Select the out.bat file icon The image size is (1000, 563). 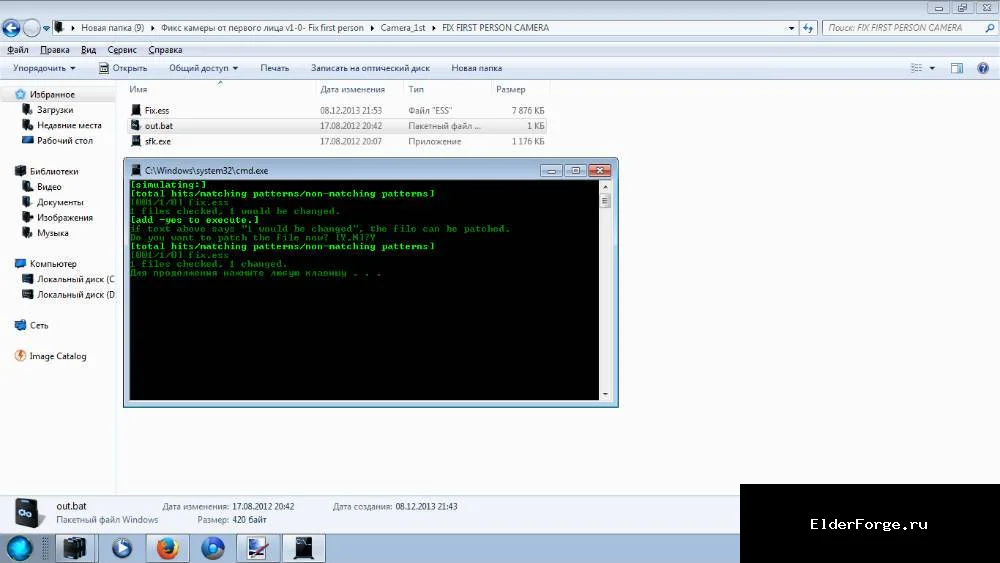point(137,126)
